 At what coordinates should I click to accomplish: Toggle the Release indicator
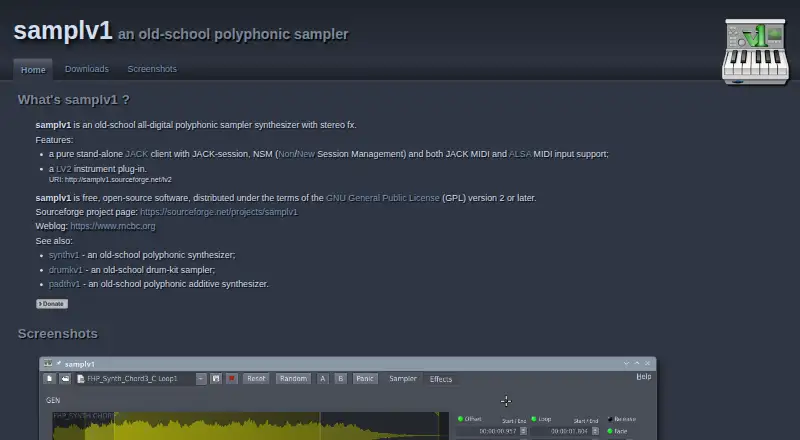click(610, 419)
